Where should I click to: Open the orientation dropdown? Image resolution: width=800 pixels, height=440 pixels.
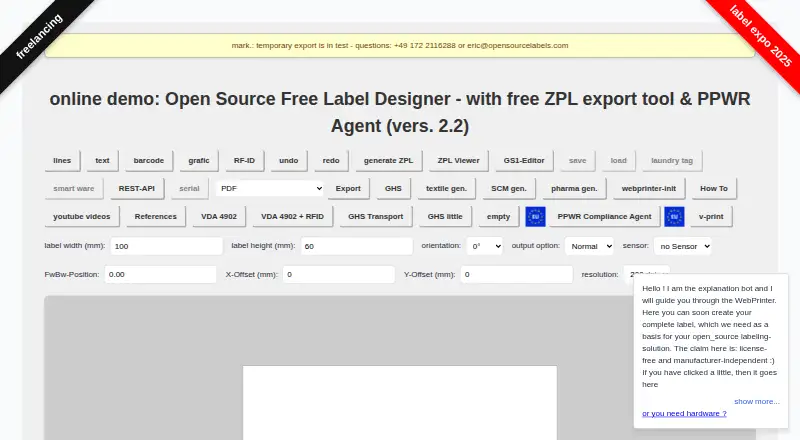485,246
